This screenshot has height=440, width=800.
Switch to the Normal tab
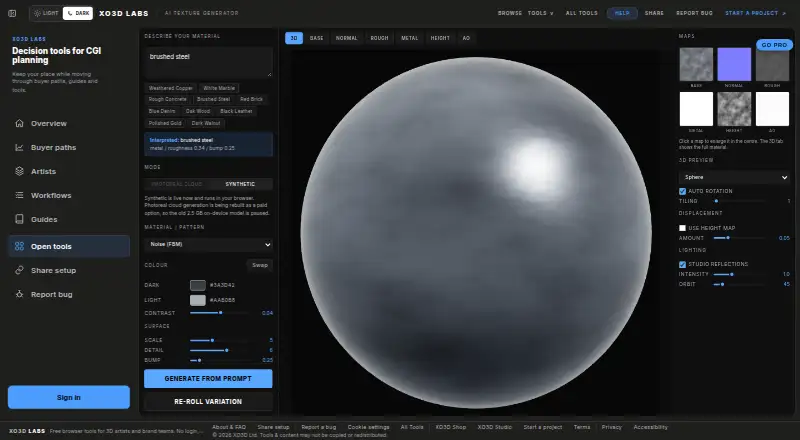pos(346,38)
